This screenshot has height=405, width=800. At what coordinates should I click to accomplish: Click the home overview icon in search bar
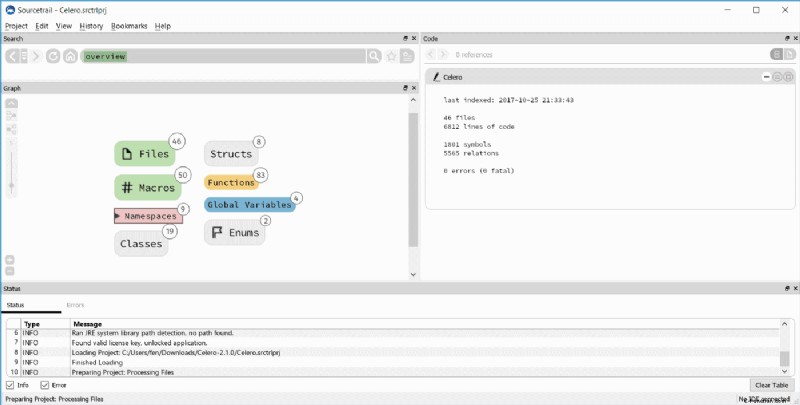click(x=70, y=56)
